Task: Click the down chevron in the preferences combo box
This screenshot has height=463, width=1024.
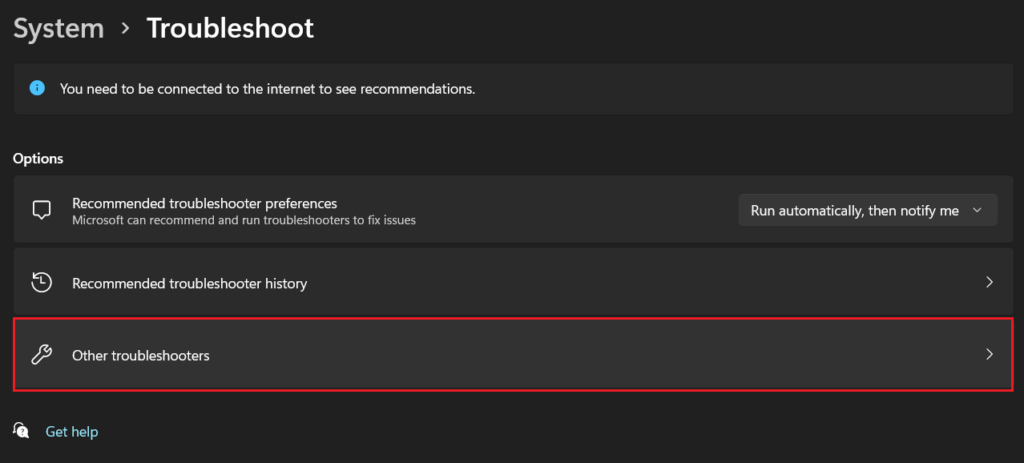Action: tap(977, 210)
